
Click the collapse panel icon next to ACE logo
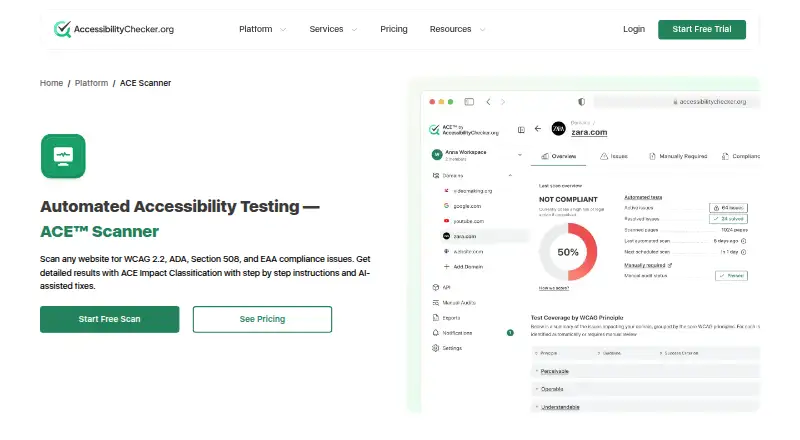coord(521,130)
